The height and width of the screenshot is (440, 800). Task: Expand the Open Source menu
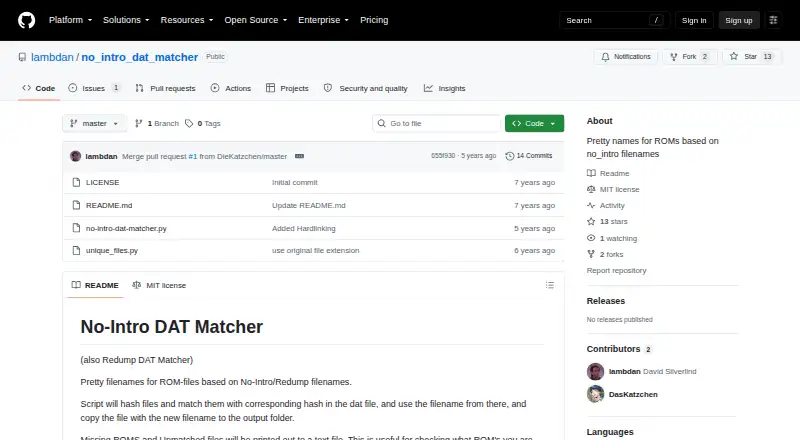click(256, 20)
